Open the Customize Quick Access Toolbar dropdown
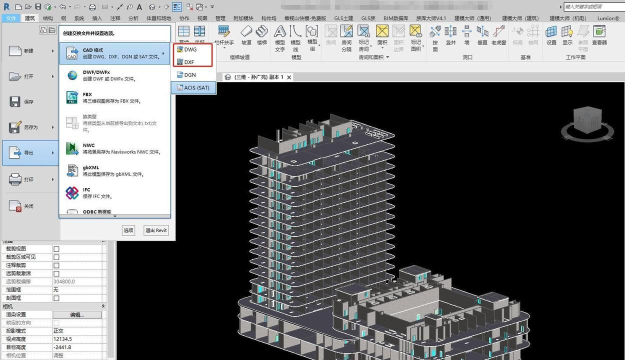 (x=212, y=7)
